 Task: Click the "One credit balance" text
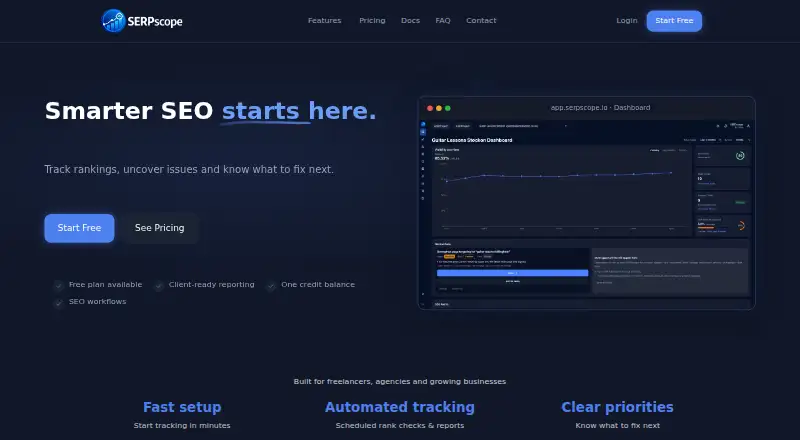coord(318,284)
